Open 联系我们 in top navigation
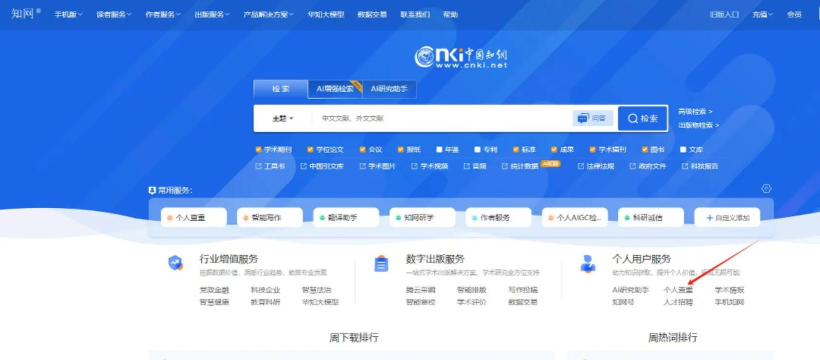The height and width of the screenshot is (360, 820). click(x=415, y=15)
